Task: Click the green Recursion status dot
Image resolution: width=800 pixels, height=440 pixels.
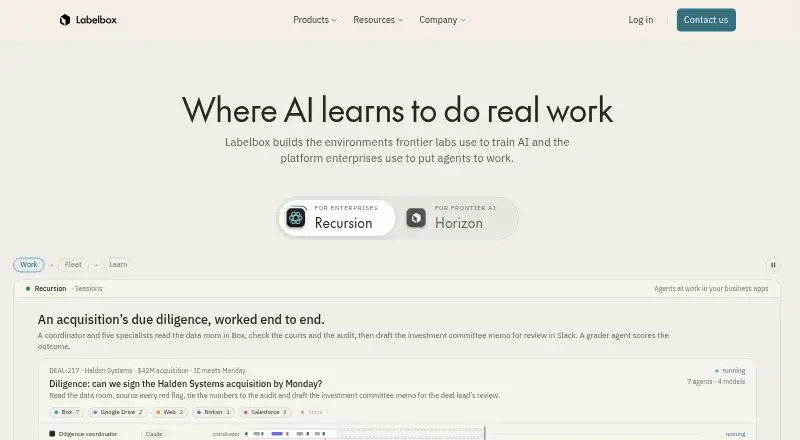Action: coord(28,288)
